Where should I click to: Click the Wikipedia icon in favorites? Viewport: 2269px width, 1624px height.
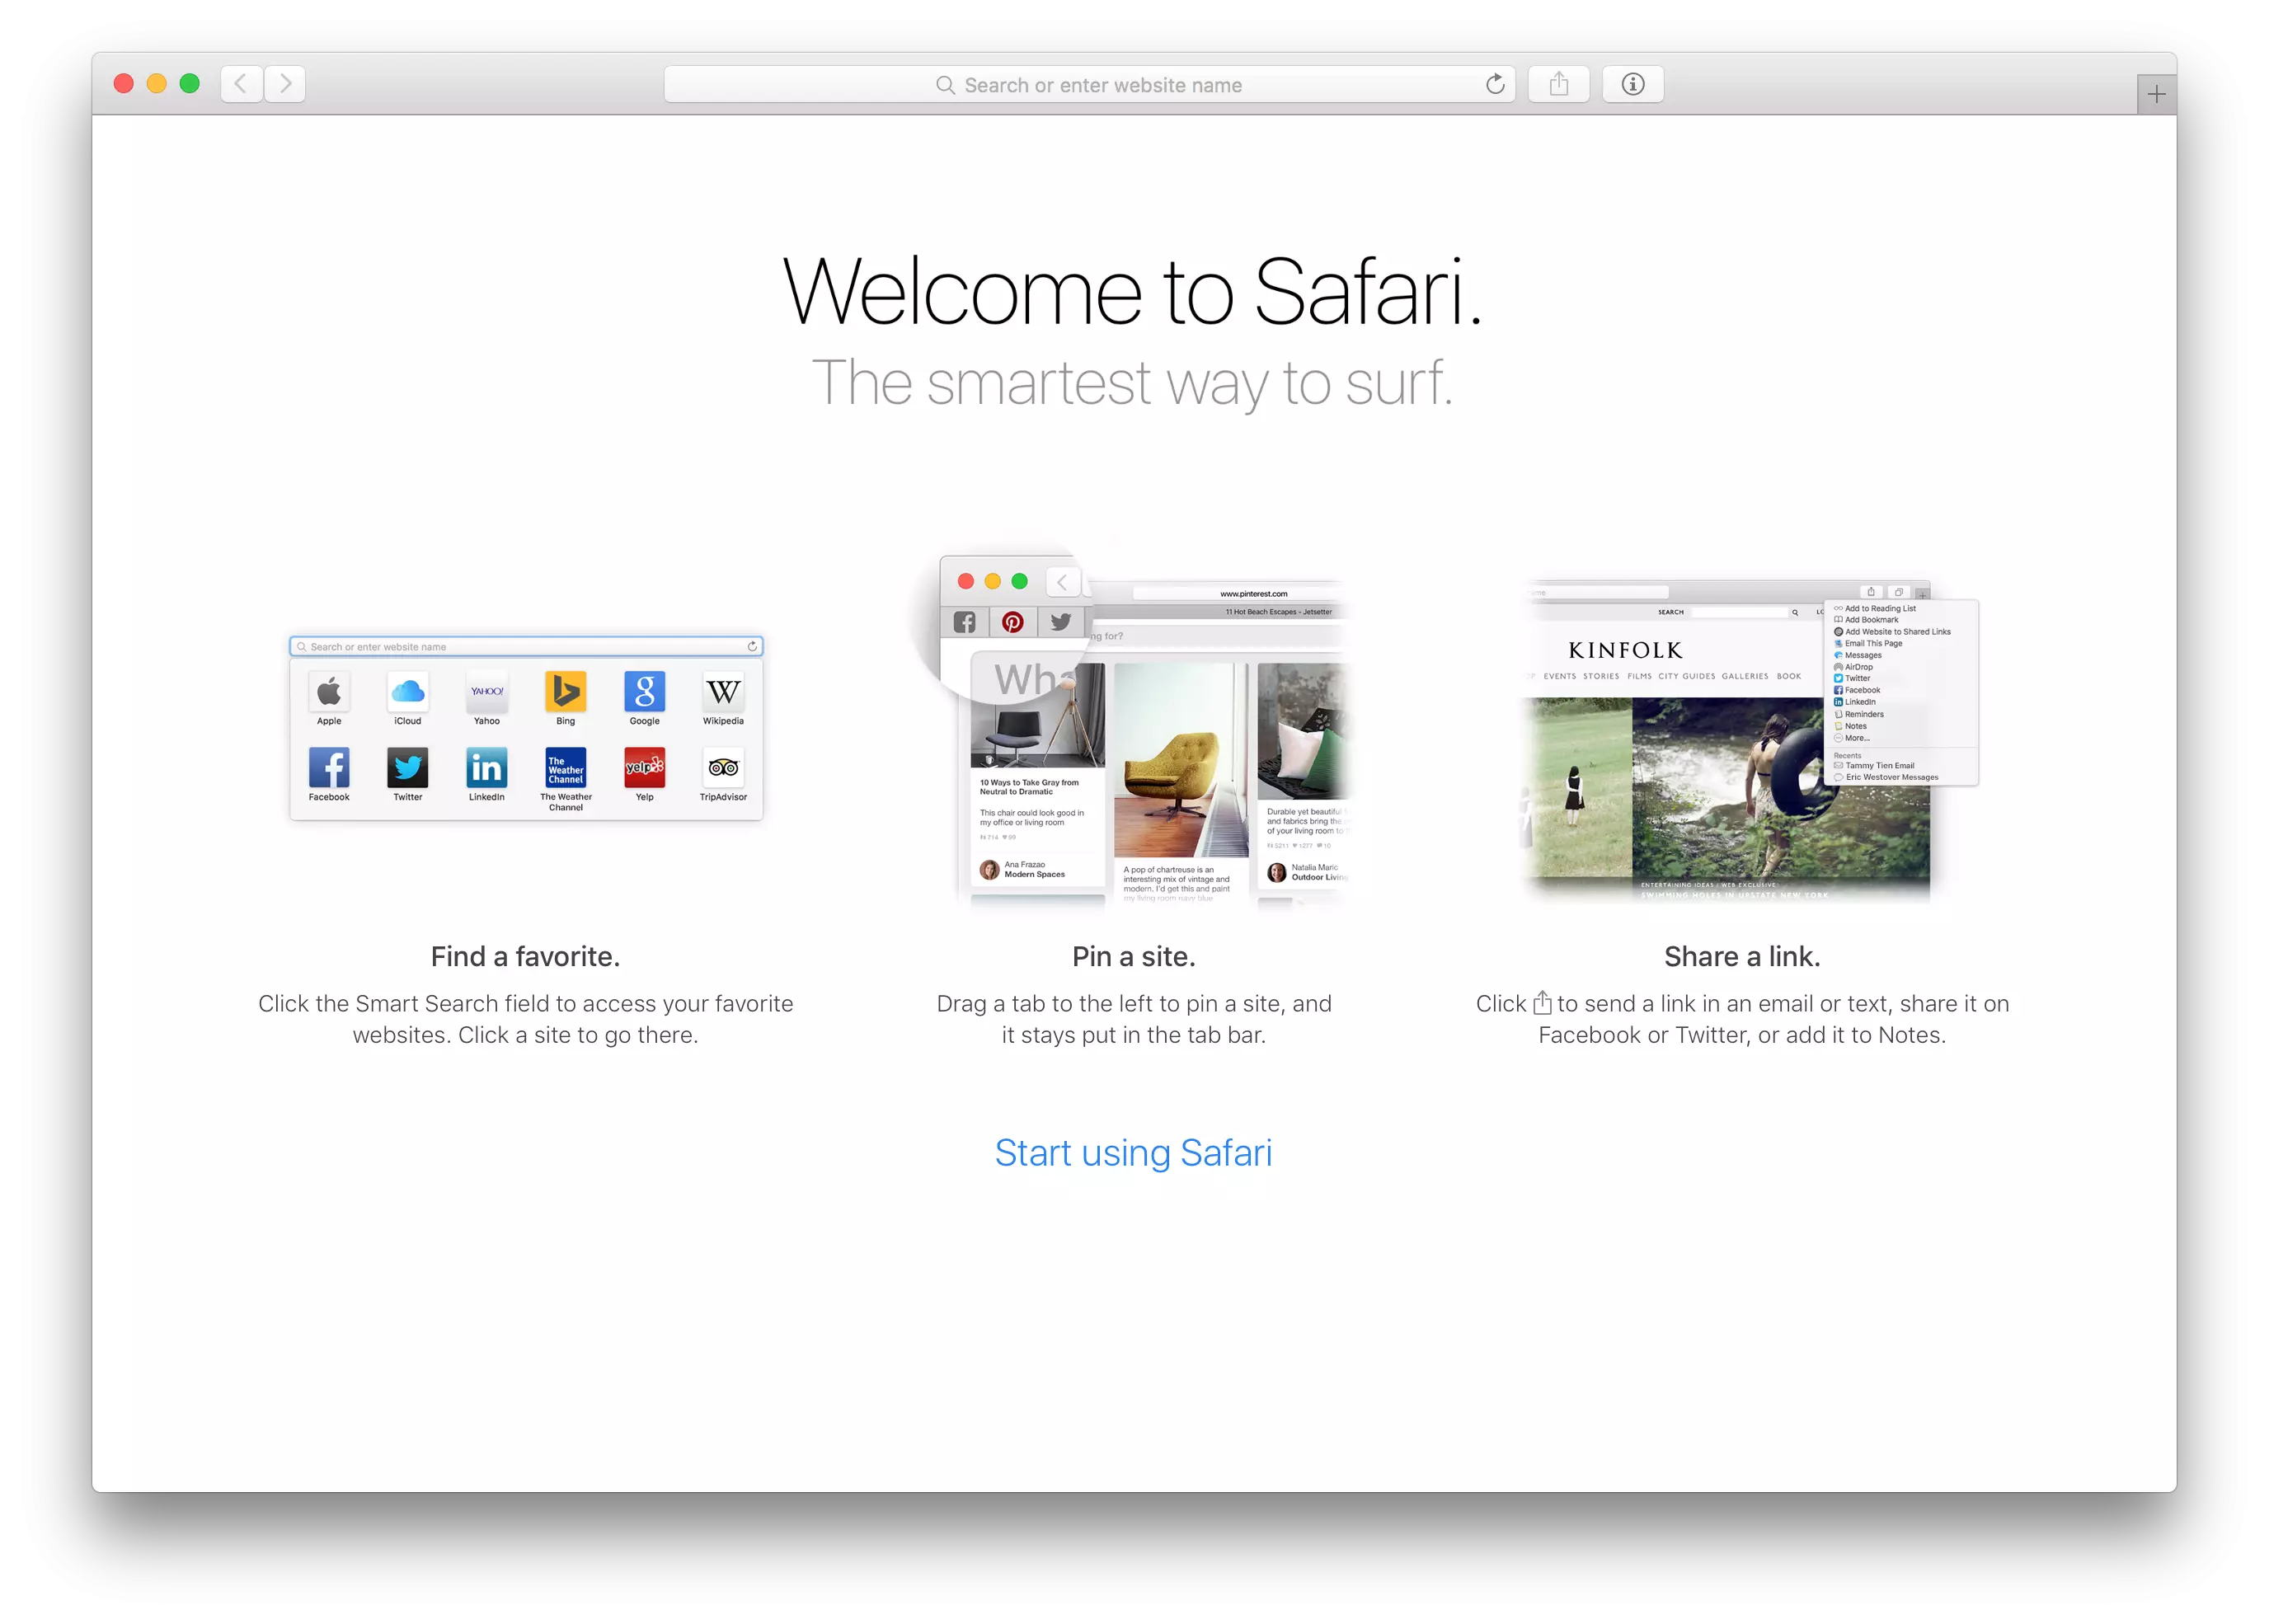pos(722,694)
